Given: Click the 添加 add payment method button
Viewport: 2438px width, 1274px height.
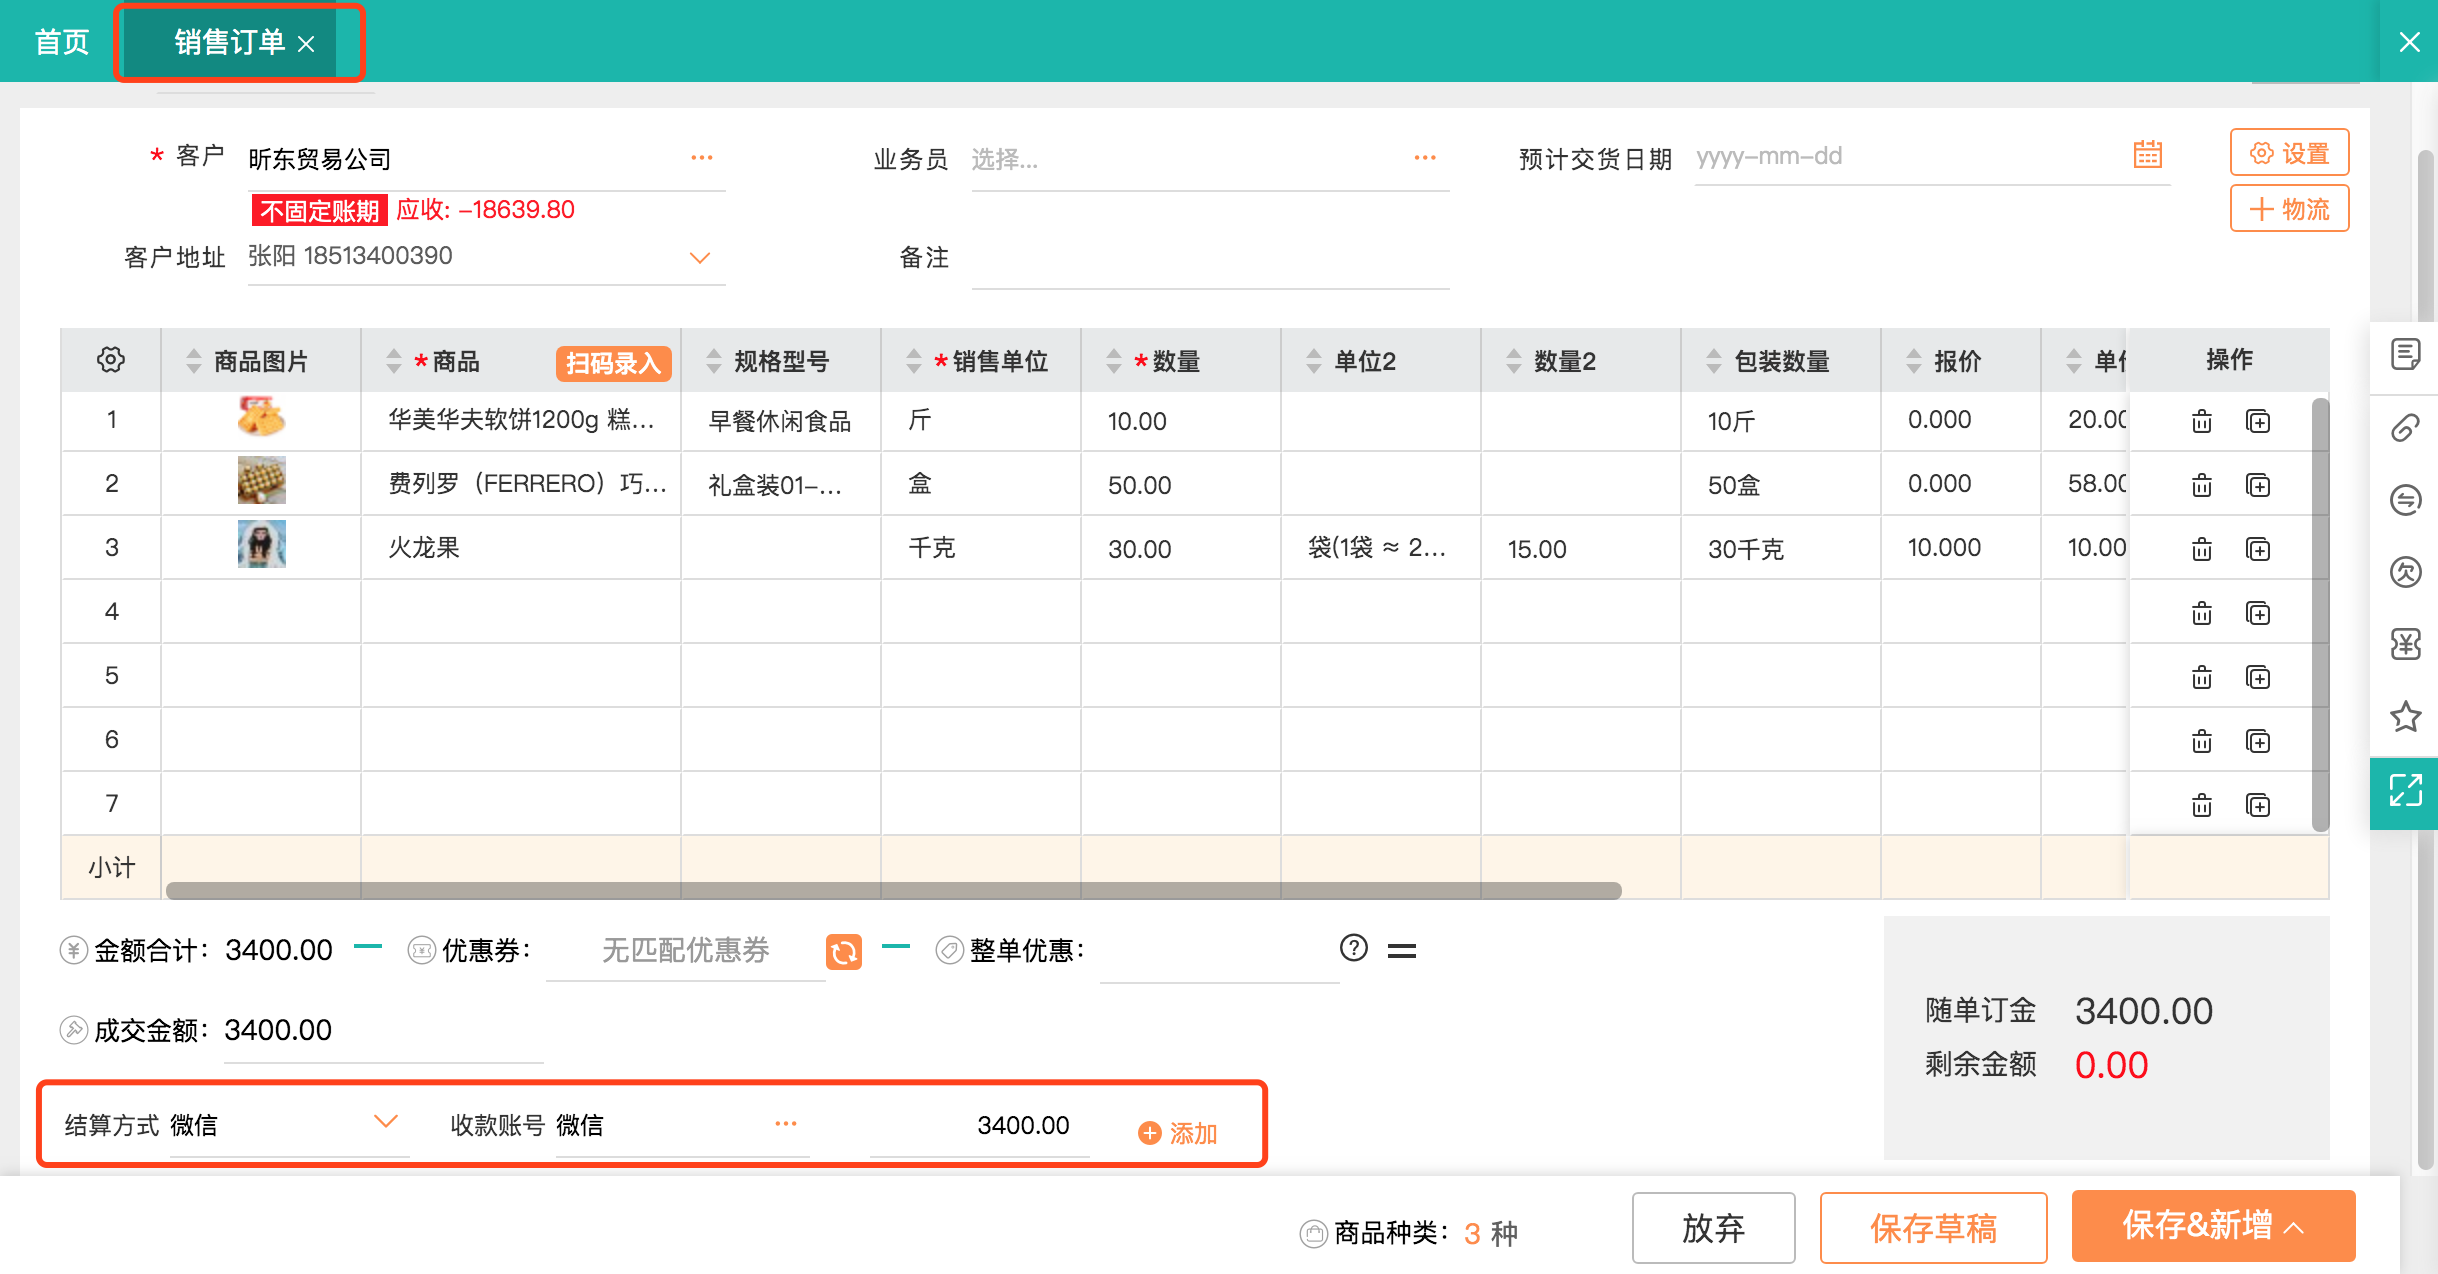Looking at the screenshot, I should (1179, 1127).
